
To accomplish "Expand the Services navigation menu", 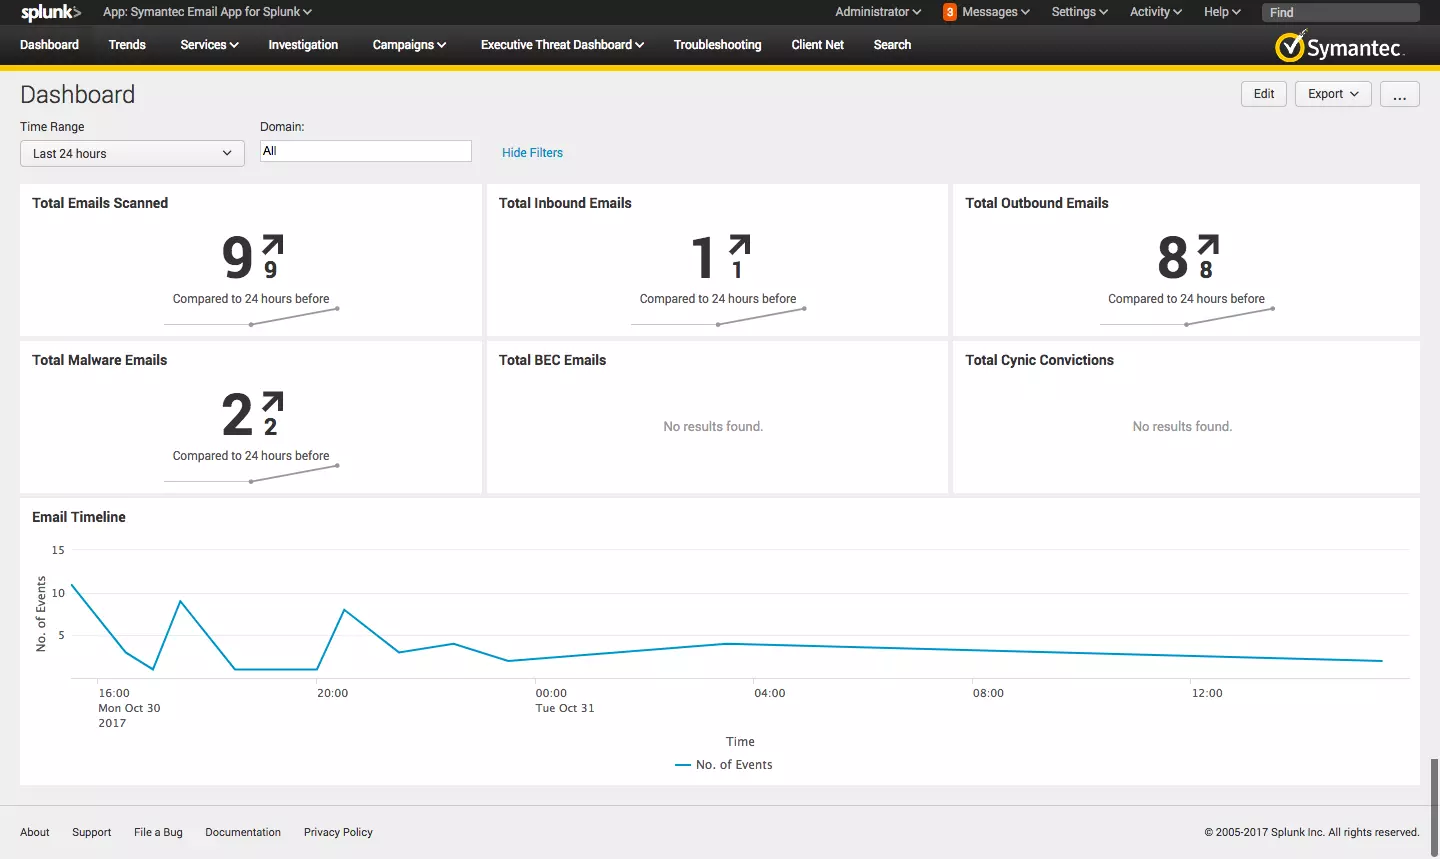I will point(209,45).
